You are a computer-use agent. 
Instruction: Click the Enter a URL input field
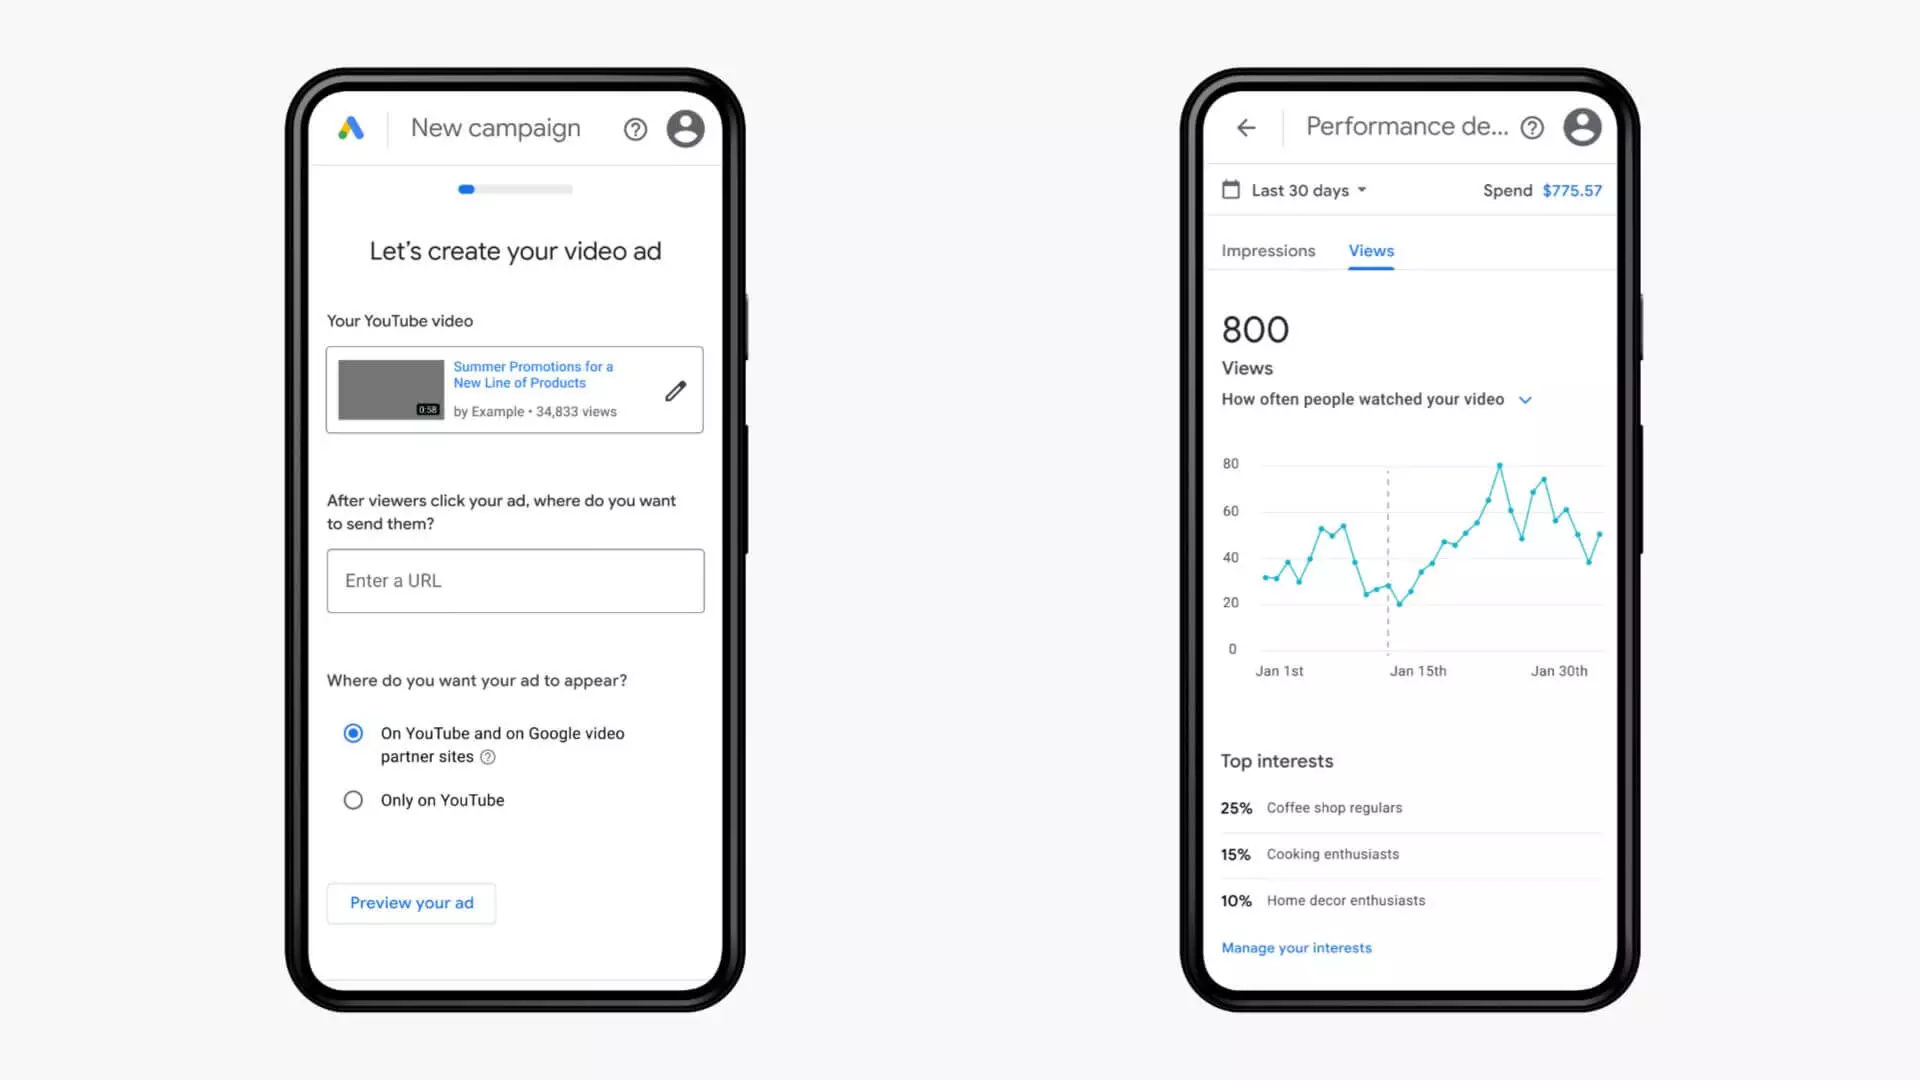514,580
